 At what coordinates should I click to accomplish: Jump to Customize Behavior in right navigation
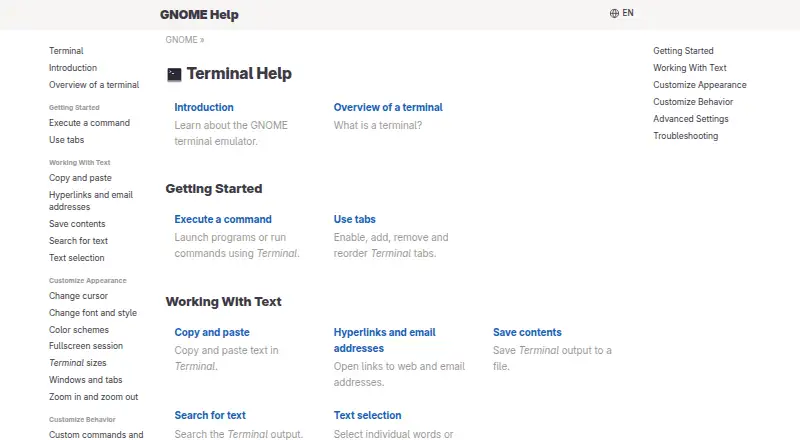[x=693, y=102]
